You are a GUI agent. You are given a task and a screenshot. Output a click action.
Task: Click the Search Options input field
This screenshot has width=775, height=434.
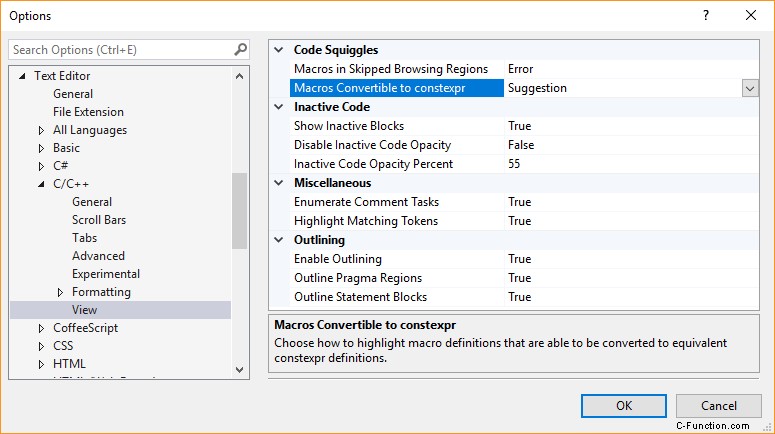click(x=120, y=49)
